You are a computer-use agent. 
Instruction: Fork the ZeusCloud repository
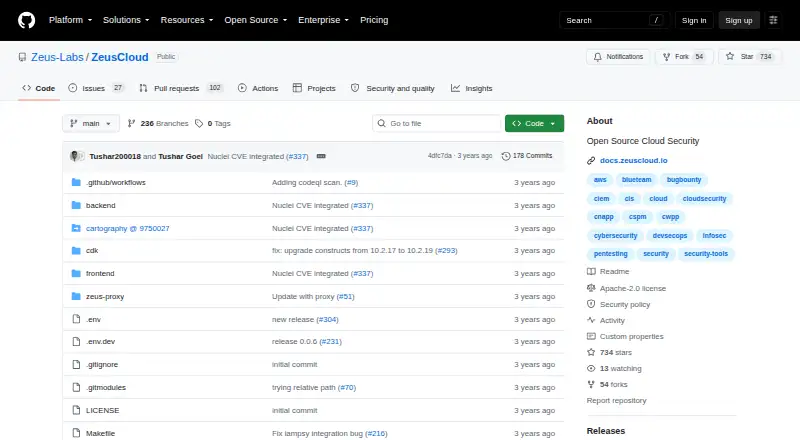683,57
